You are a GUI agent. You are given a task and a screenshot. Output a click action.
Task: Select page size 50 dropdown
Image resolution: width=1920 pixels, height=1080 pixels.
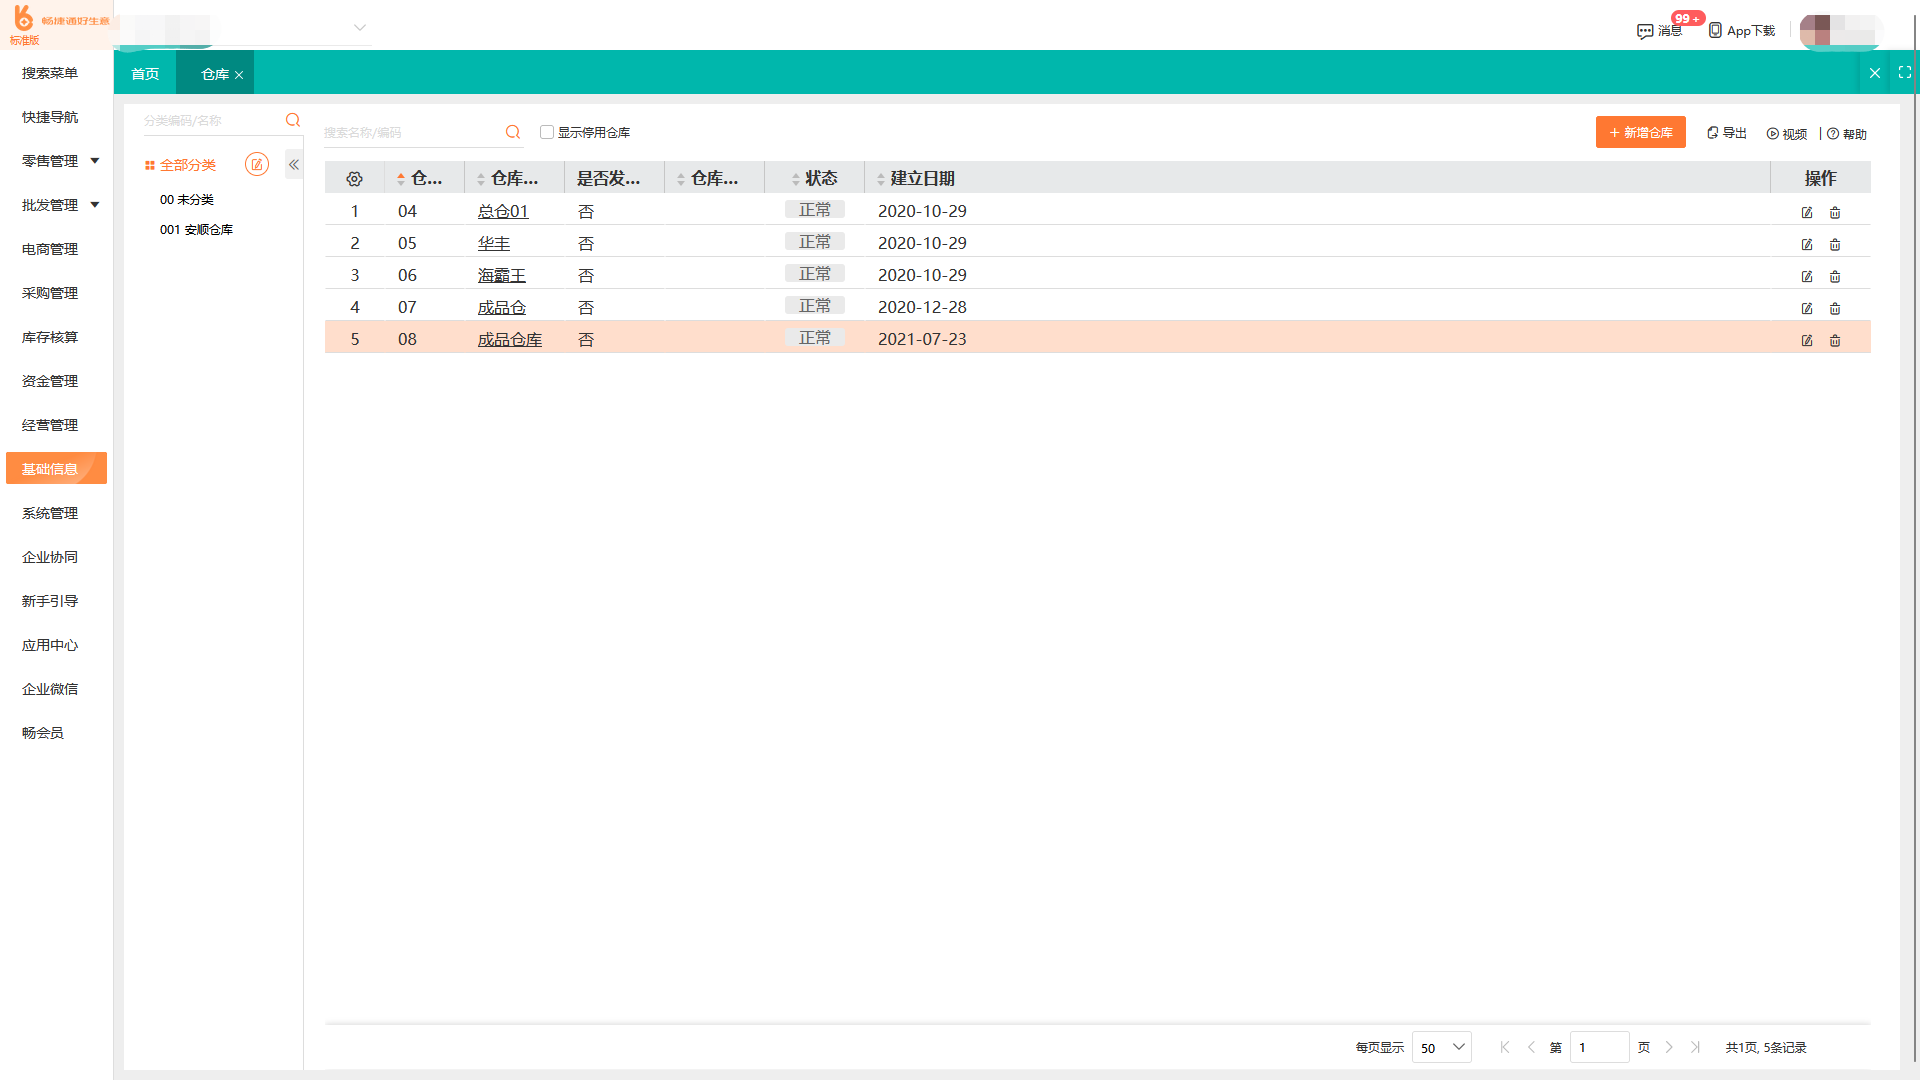(1441, 1047)
